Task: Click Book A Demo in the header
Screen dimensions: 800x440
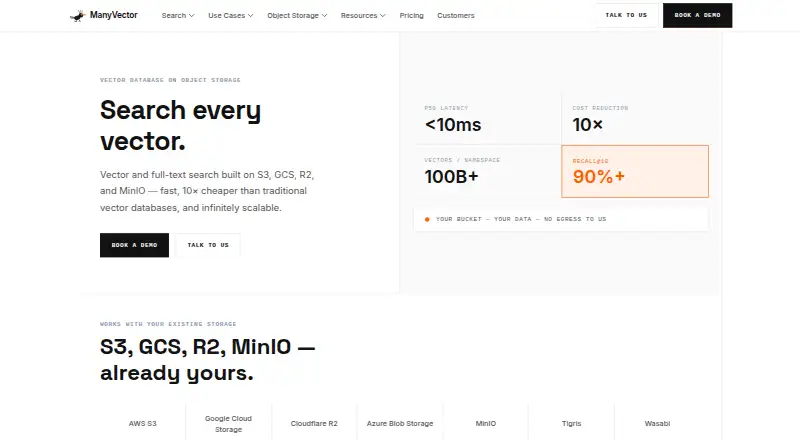Action: click(697, 15)
